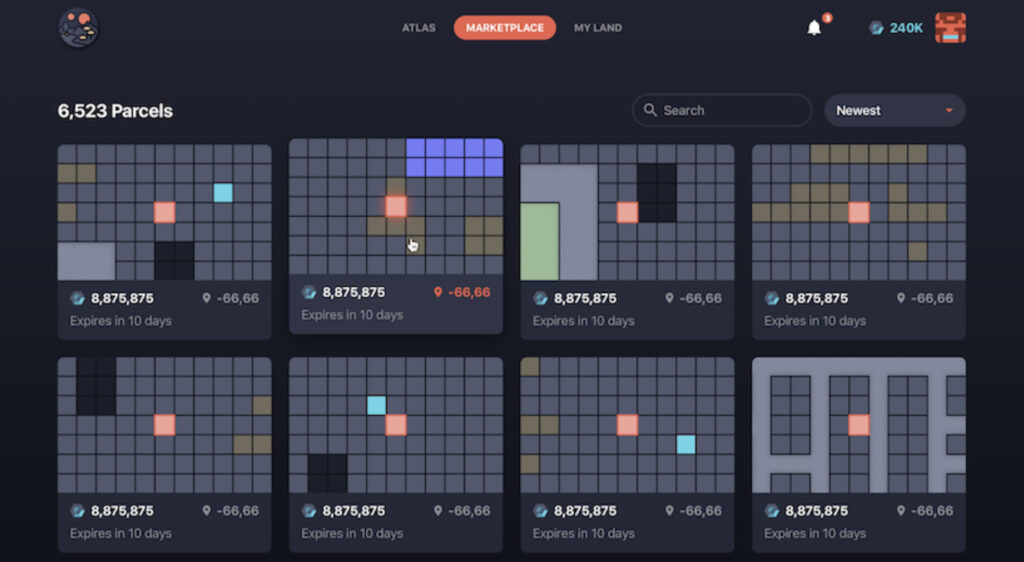Click the gem icon on the purple-tiled parcel card
The width and height of the screenshot is (1024, 562).
[310, 292]
